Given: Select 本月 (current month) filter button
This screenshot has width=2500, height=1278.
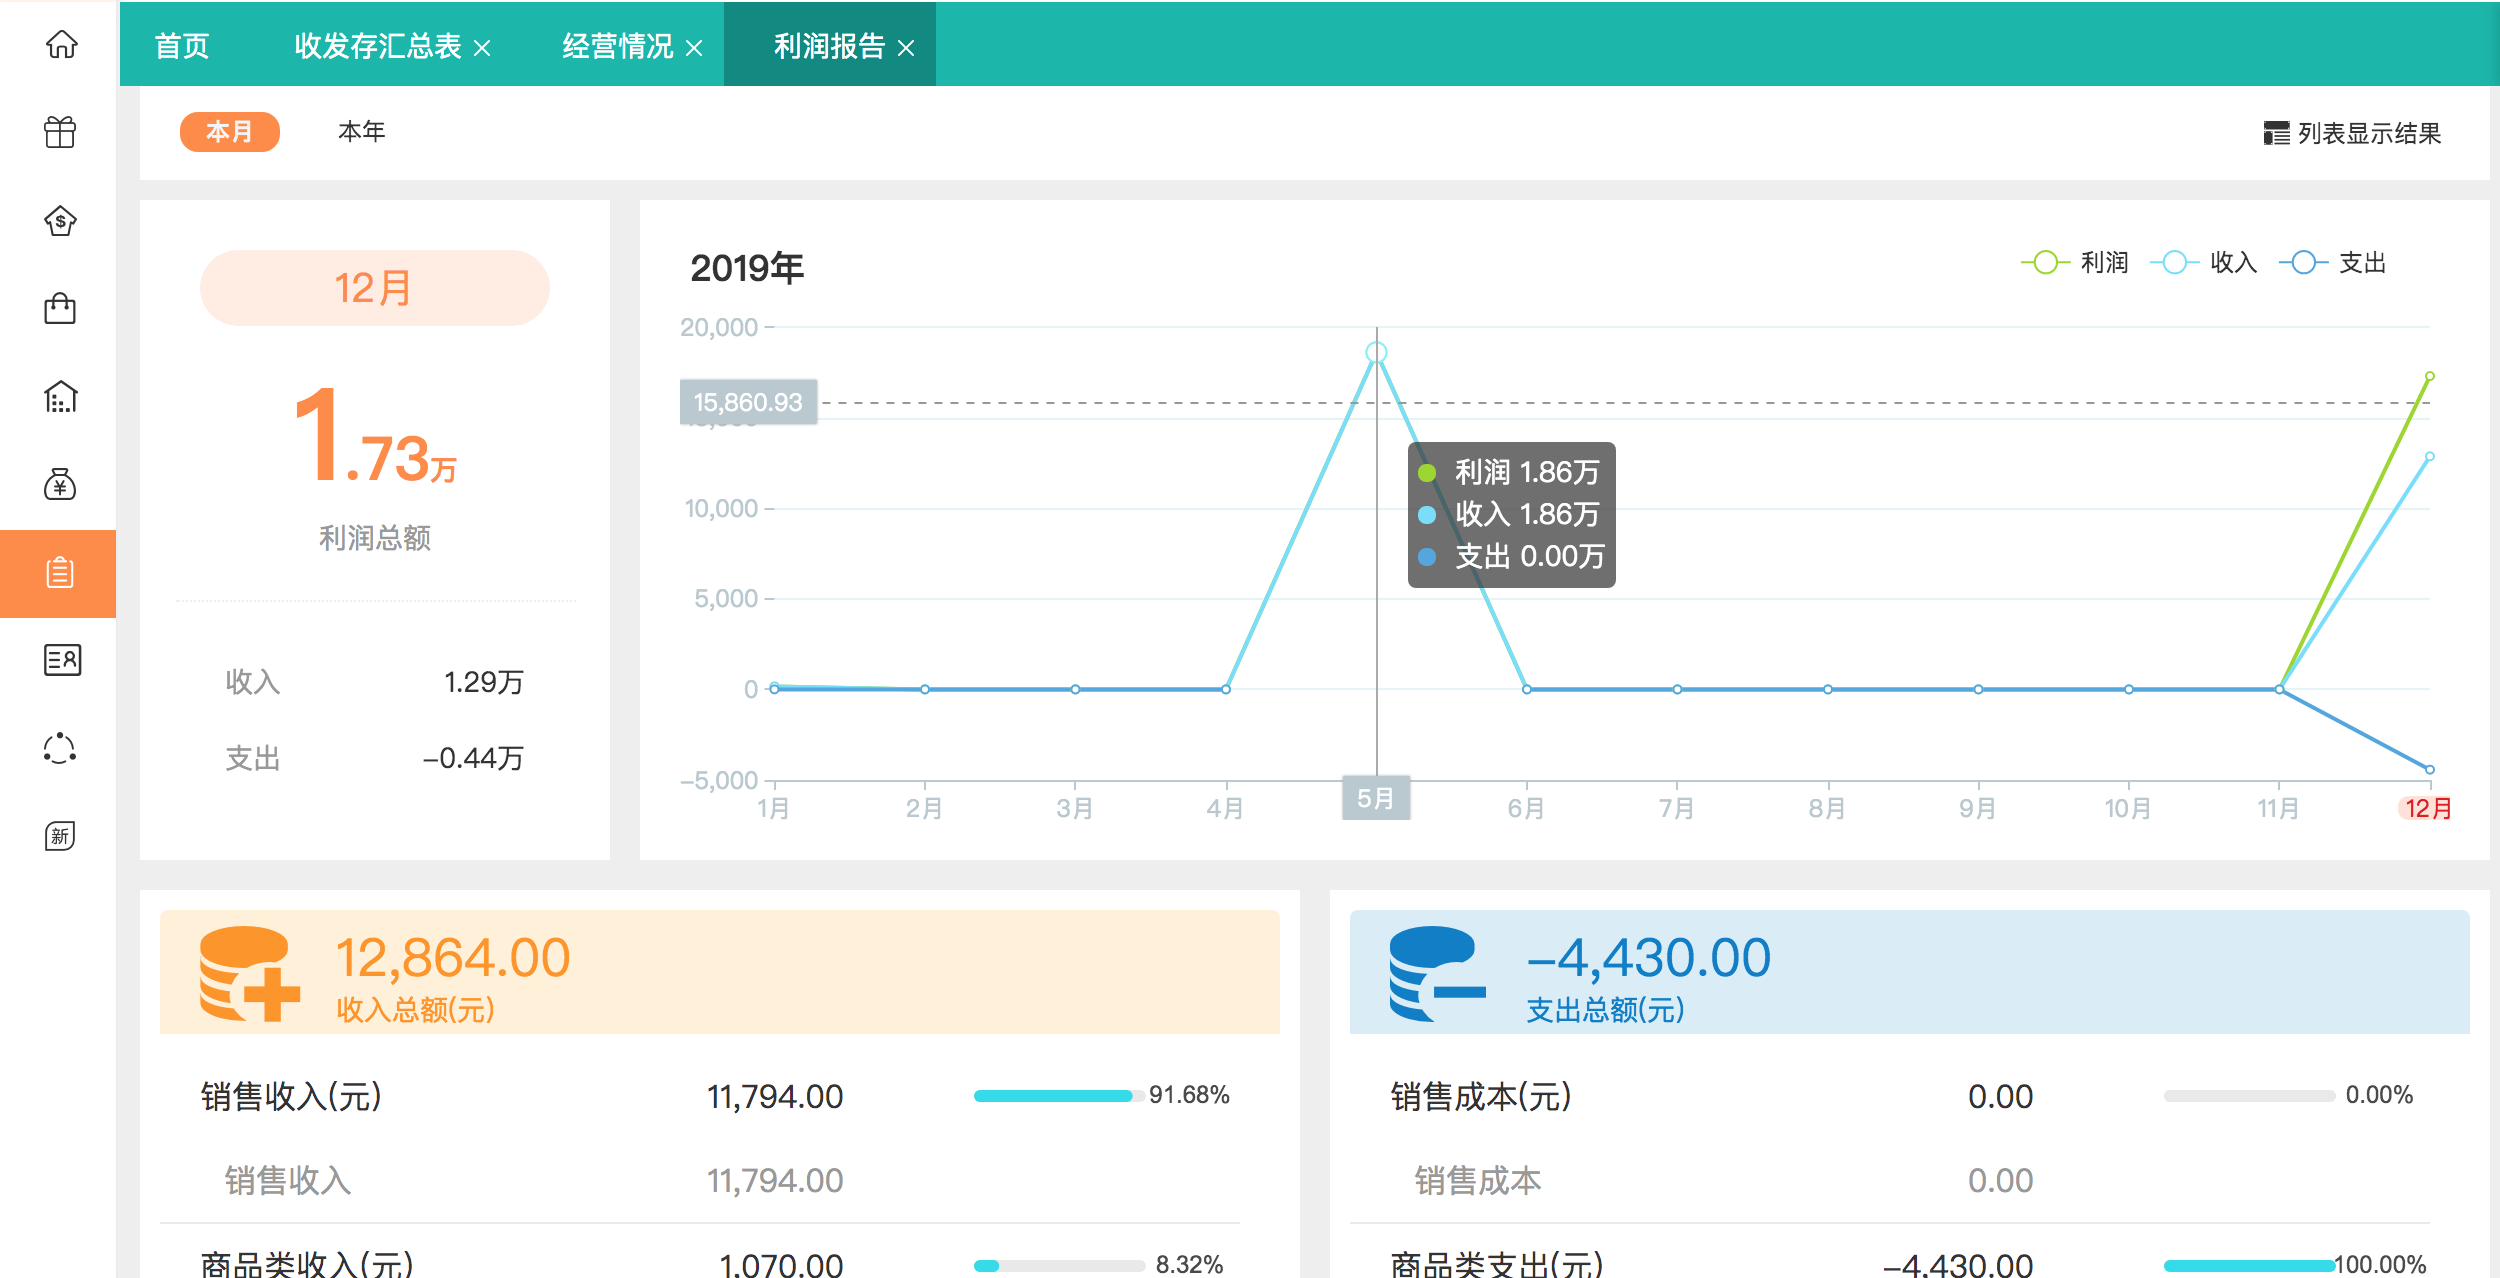Looking at the screenshot, I should 228,130.
